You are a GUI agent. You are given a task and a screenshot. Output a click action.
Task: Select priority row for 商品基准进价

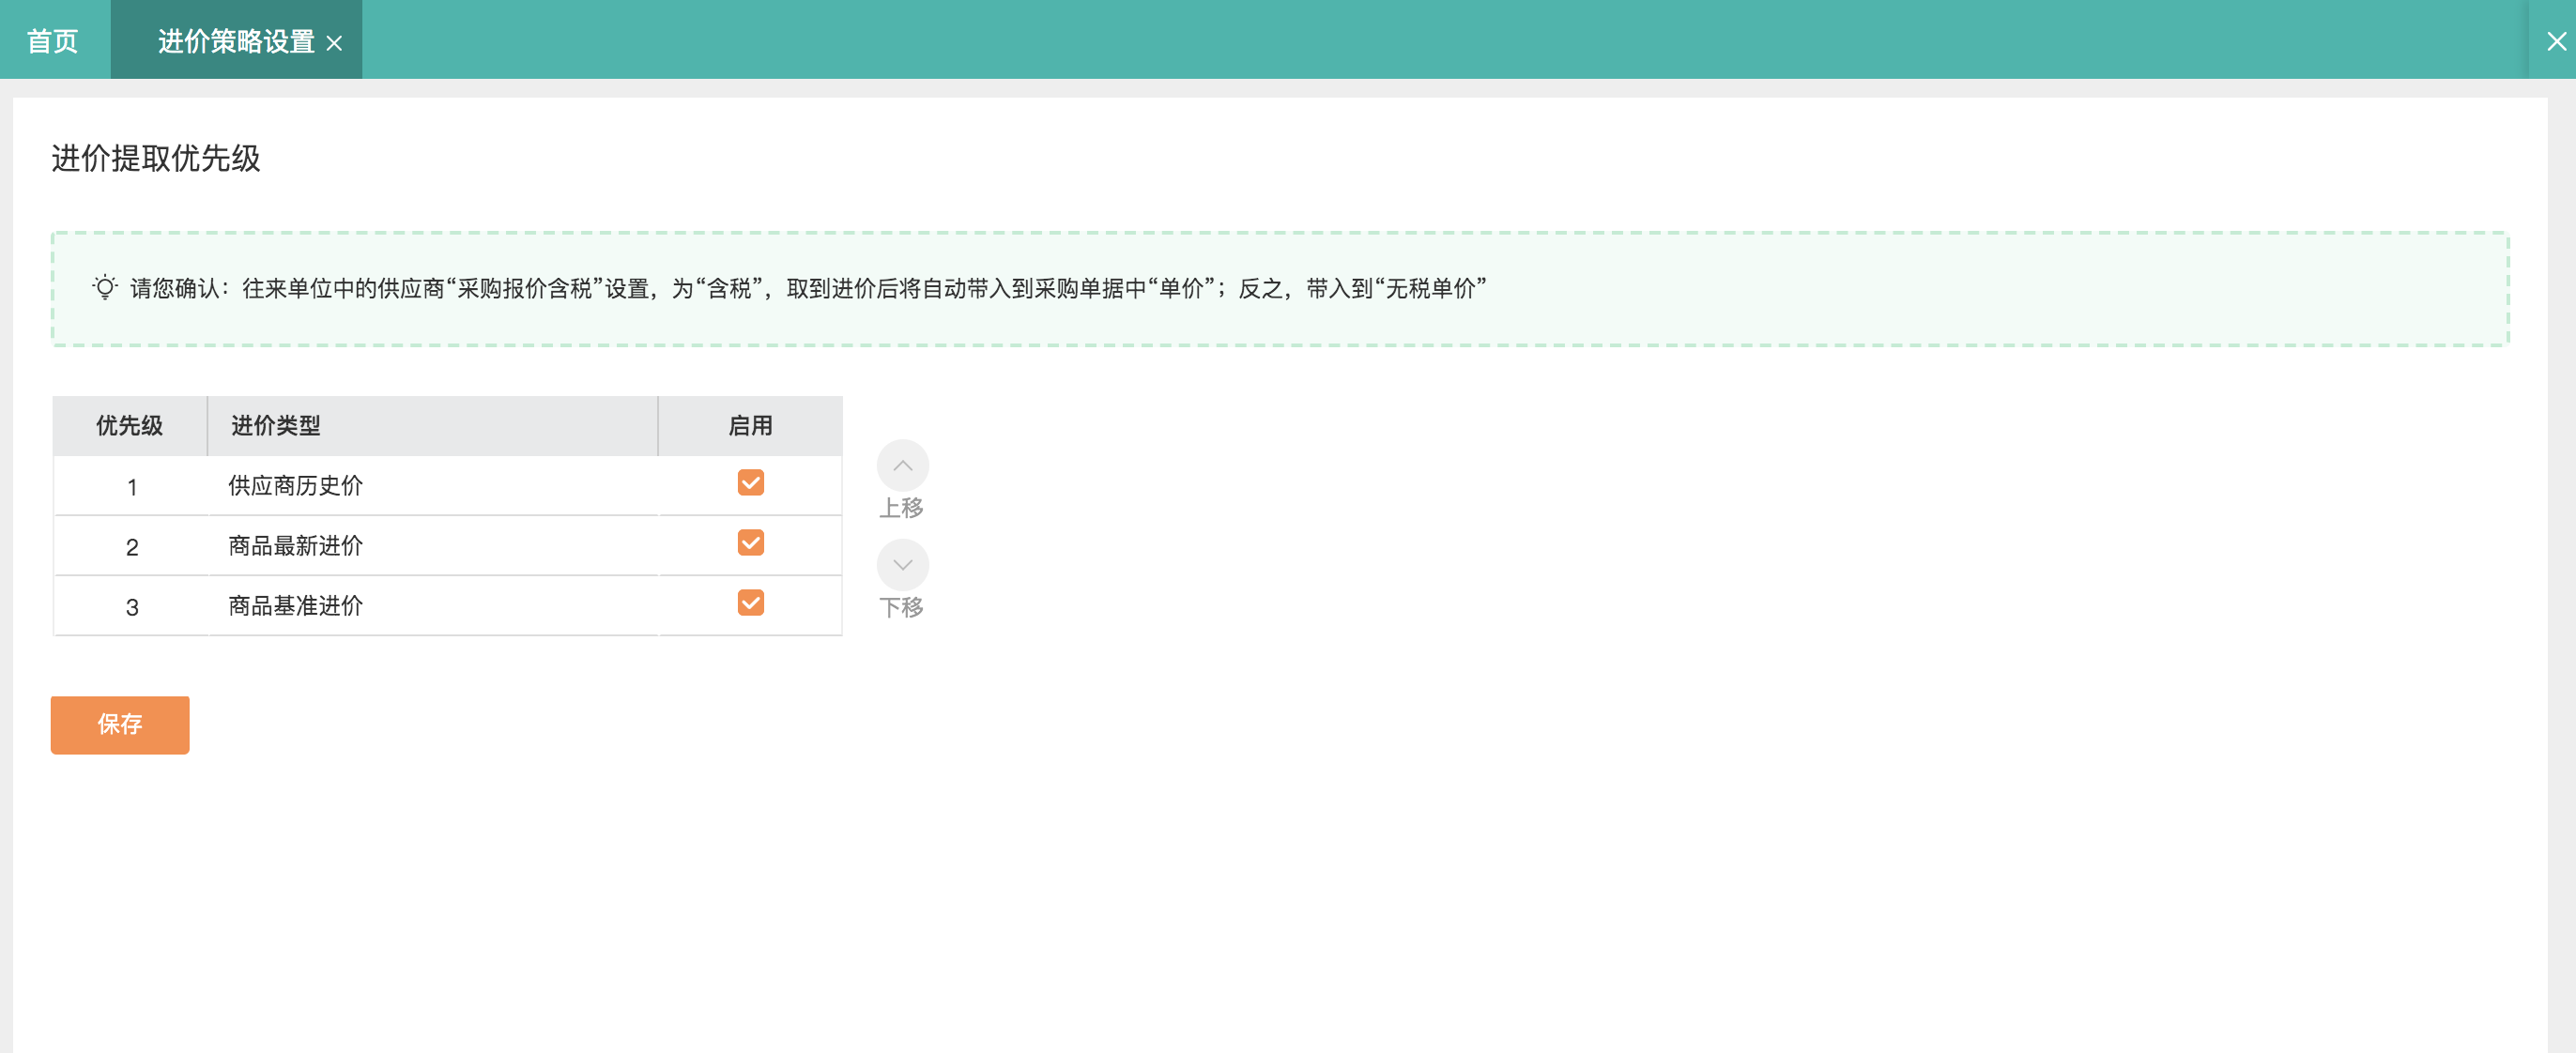pos(445,604)
